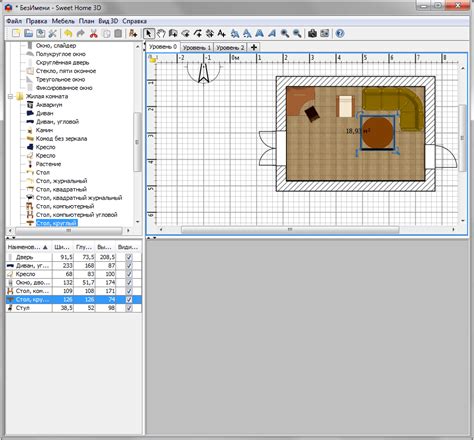Click the plan horizontal scrollbar thumb
The width and height of the screenshot is (474, 440).
click(290, 230)
